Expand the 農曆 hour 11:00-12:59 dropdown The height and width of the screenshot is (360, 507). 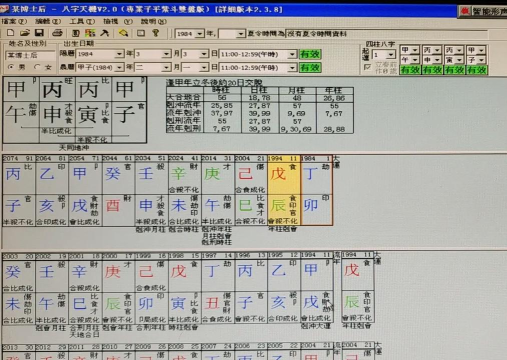(x=292, y=68)
